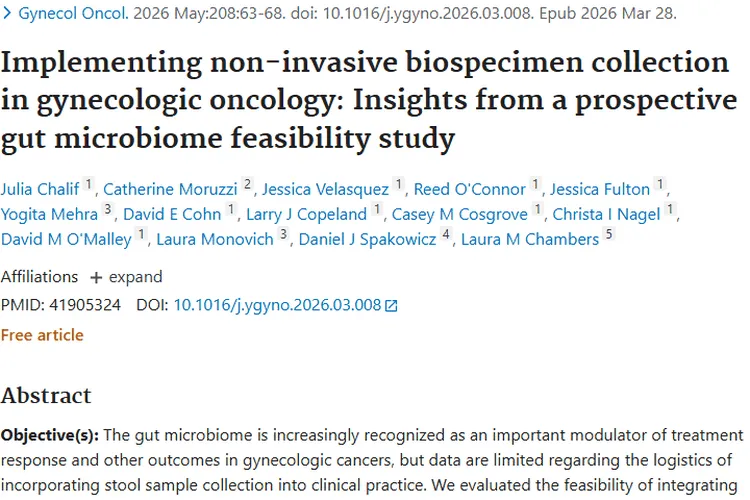The width and height of the screenshot is (750, 500).
Task: Open author Daniel J Spakowicz
Action: 367,239
